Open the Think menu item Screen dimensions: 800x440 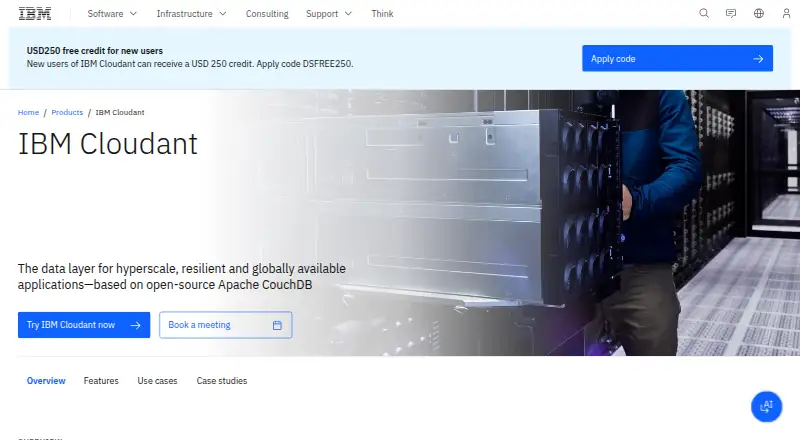tap(382, 14)
